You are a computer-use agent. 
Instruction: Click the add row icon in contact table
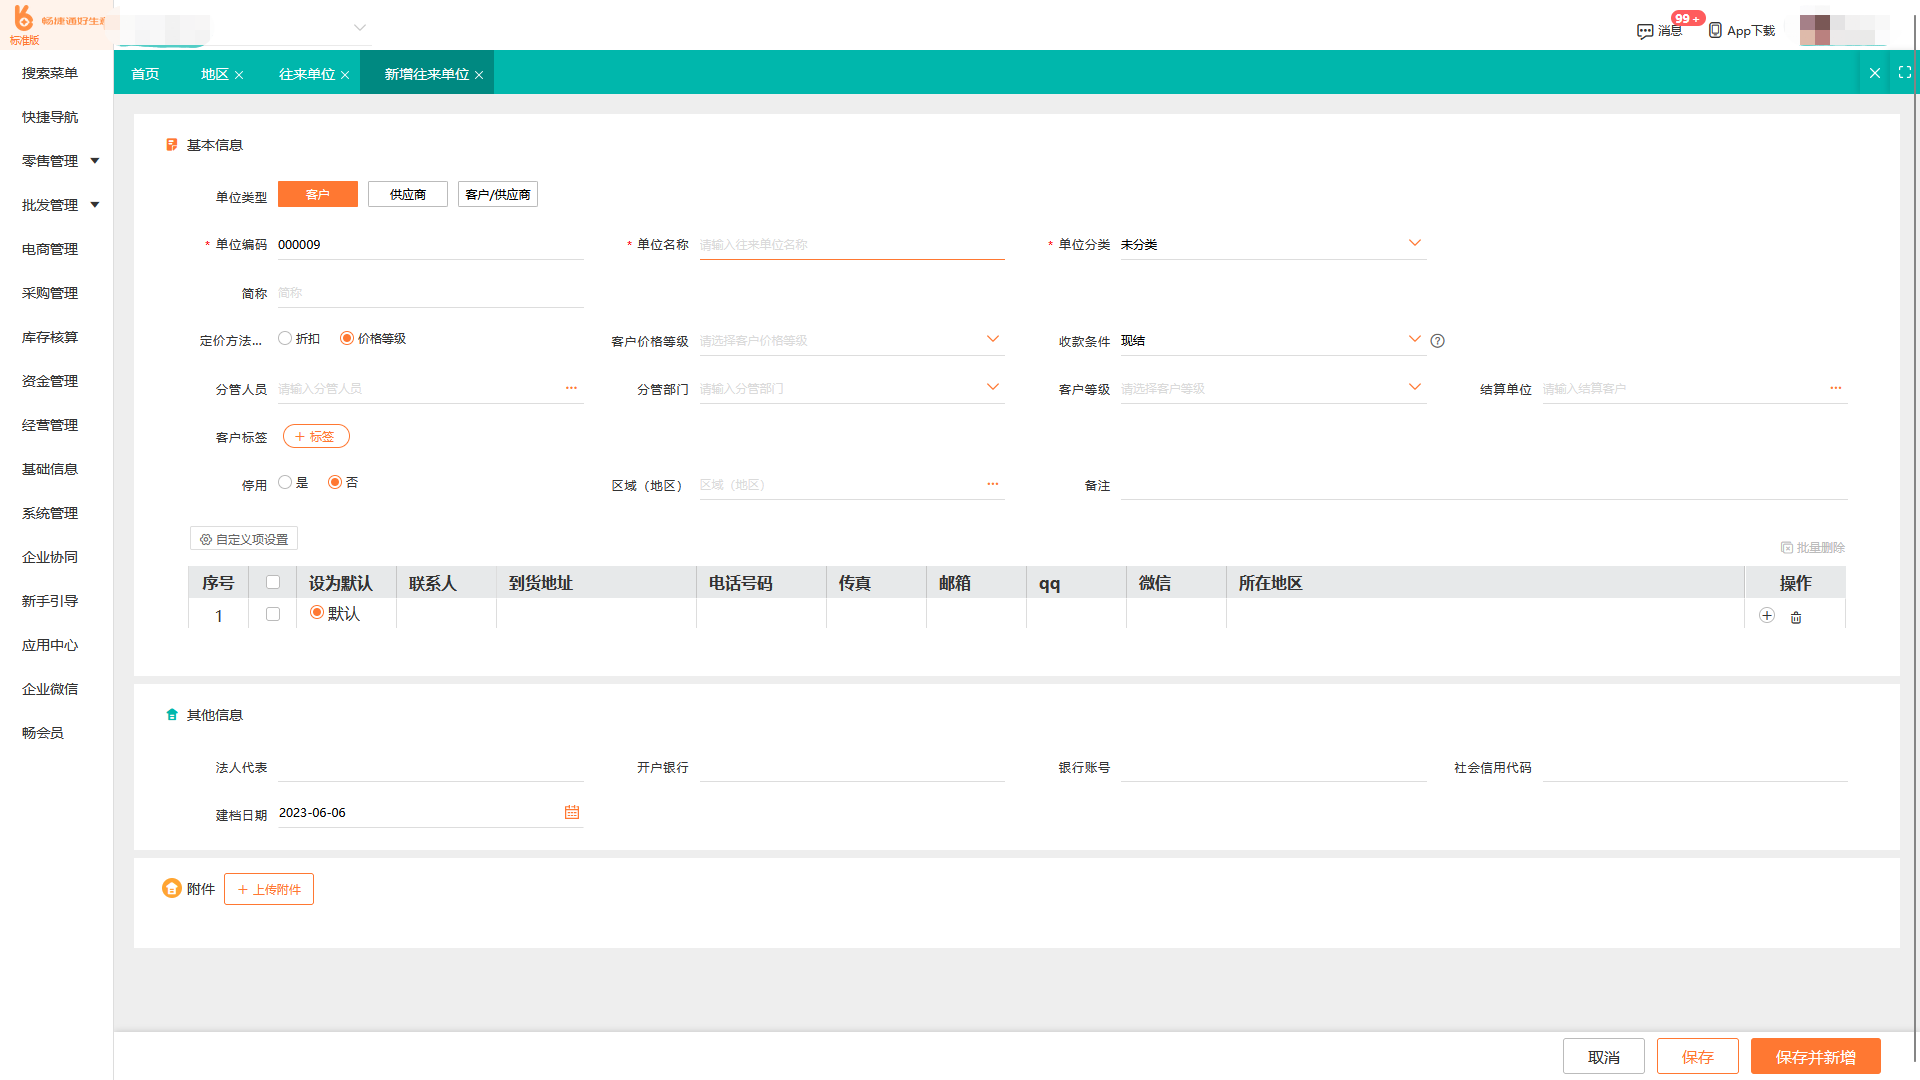click(1767, 616)
